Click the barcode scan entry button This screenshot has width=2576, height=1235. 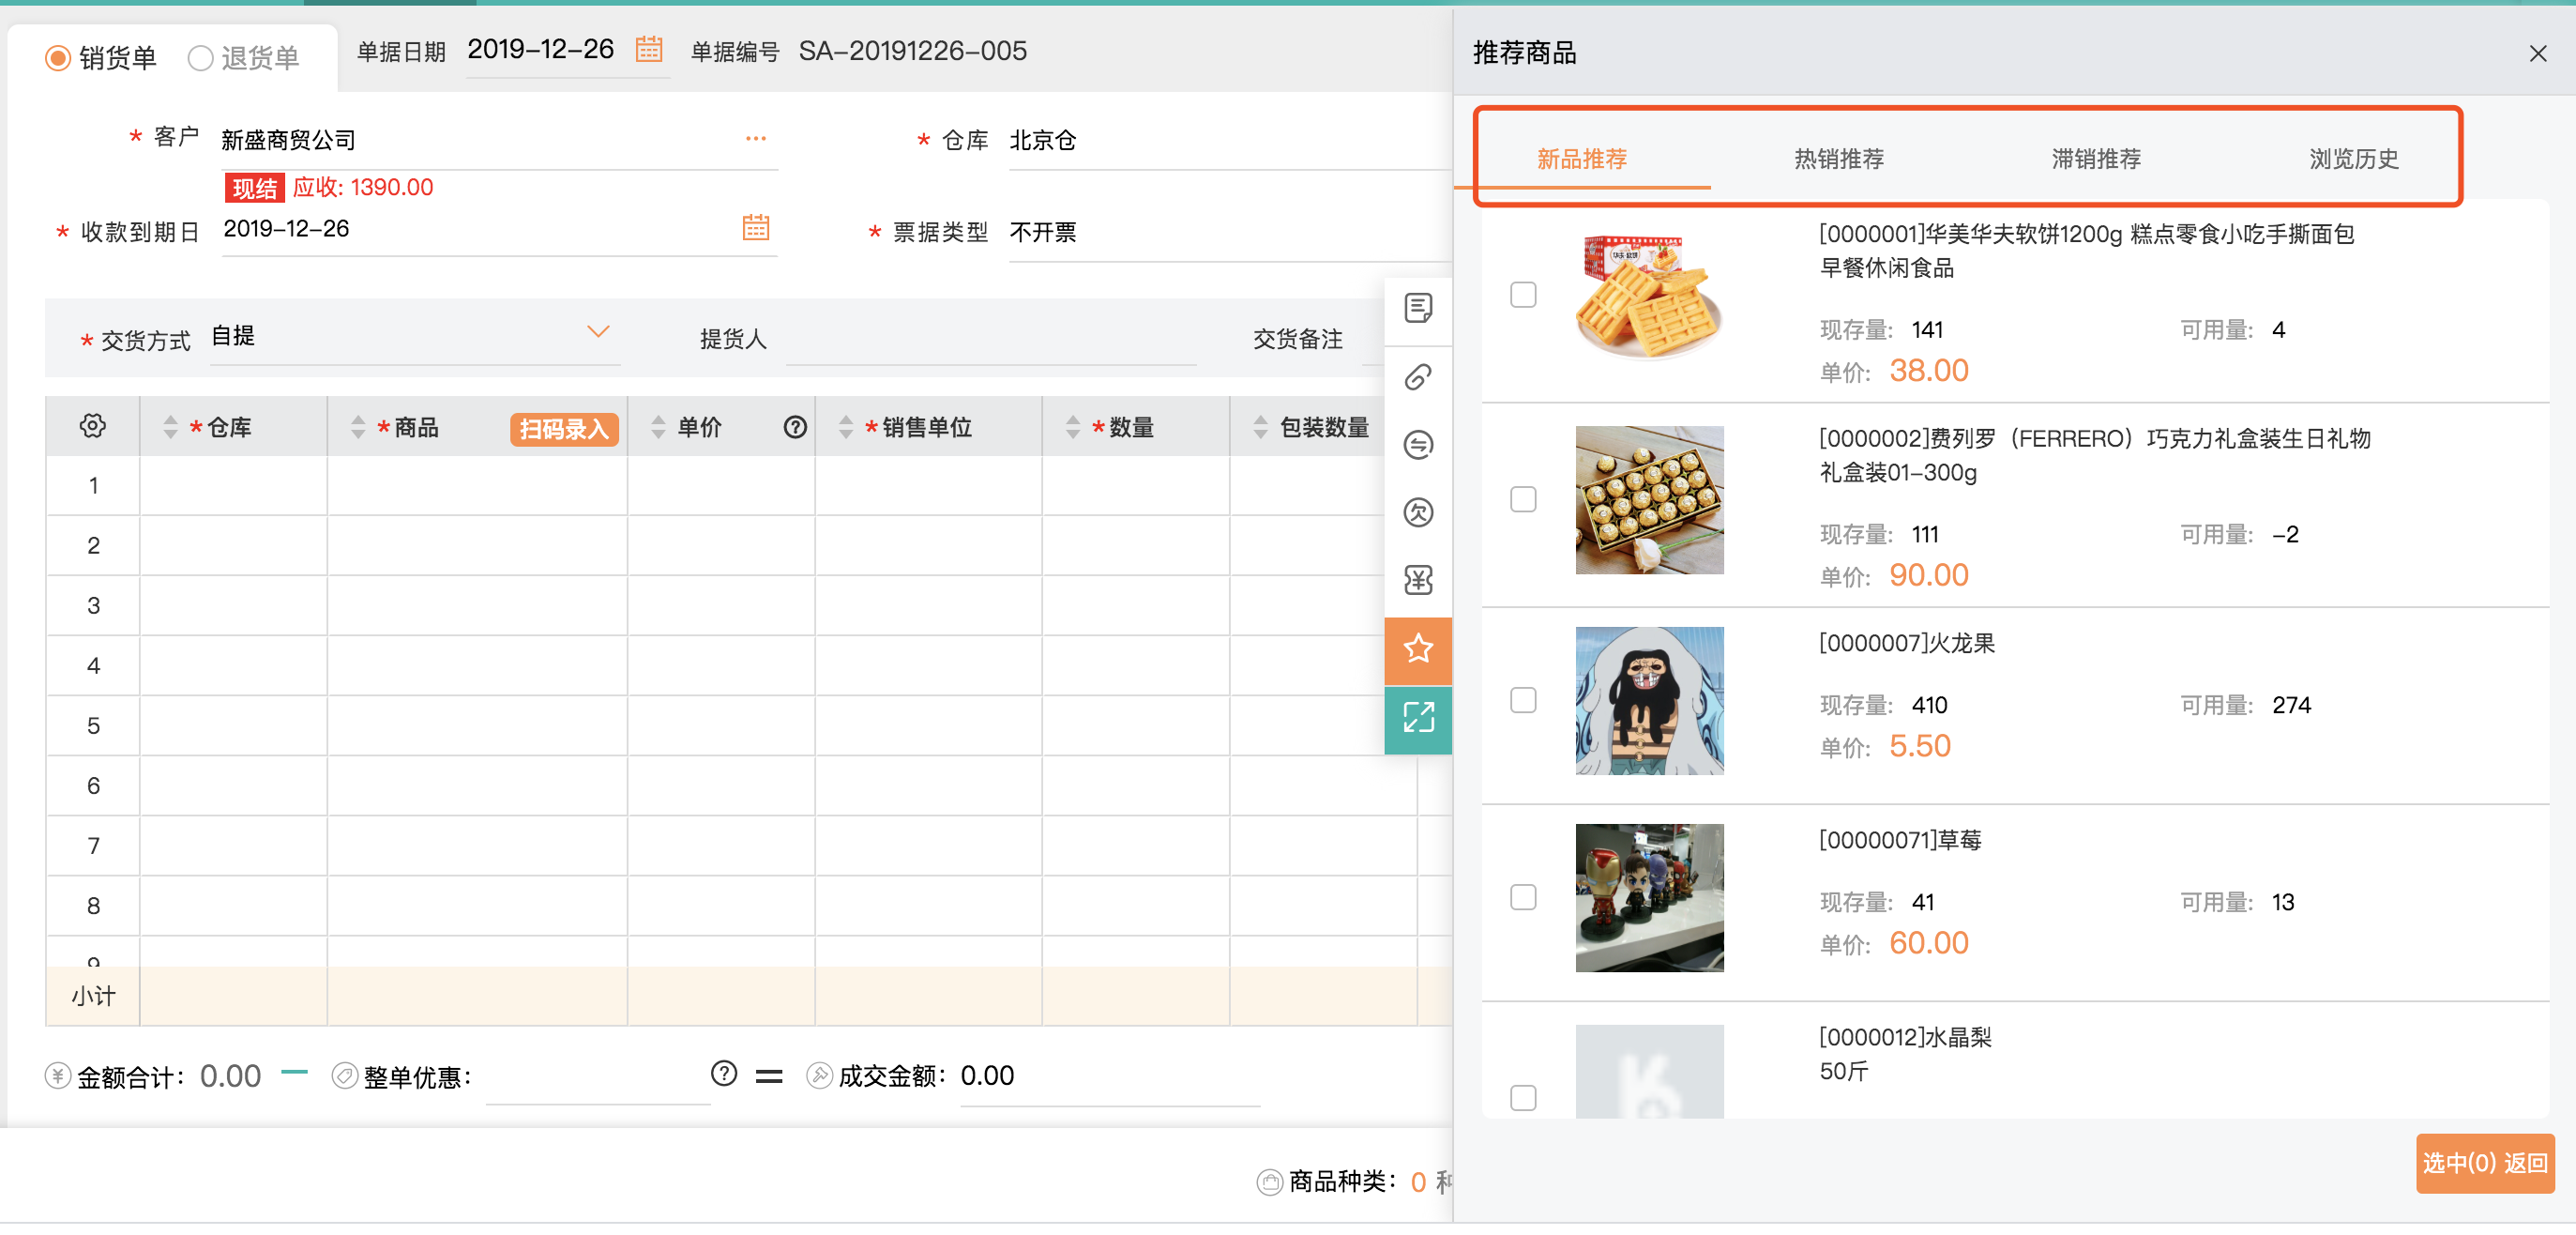click(565, 429)
